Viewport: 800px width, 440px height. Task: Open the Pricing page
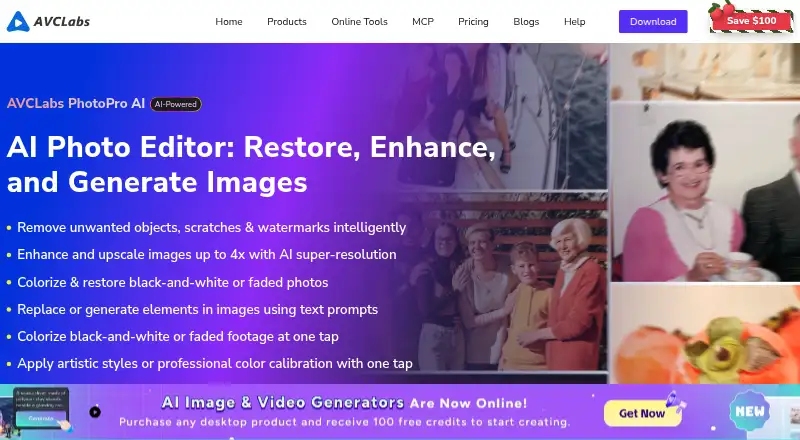(x=473, y=21)
